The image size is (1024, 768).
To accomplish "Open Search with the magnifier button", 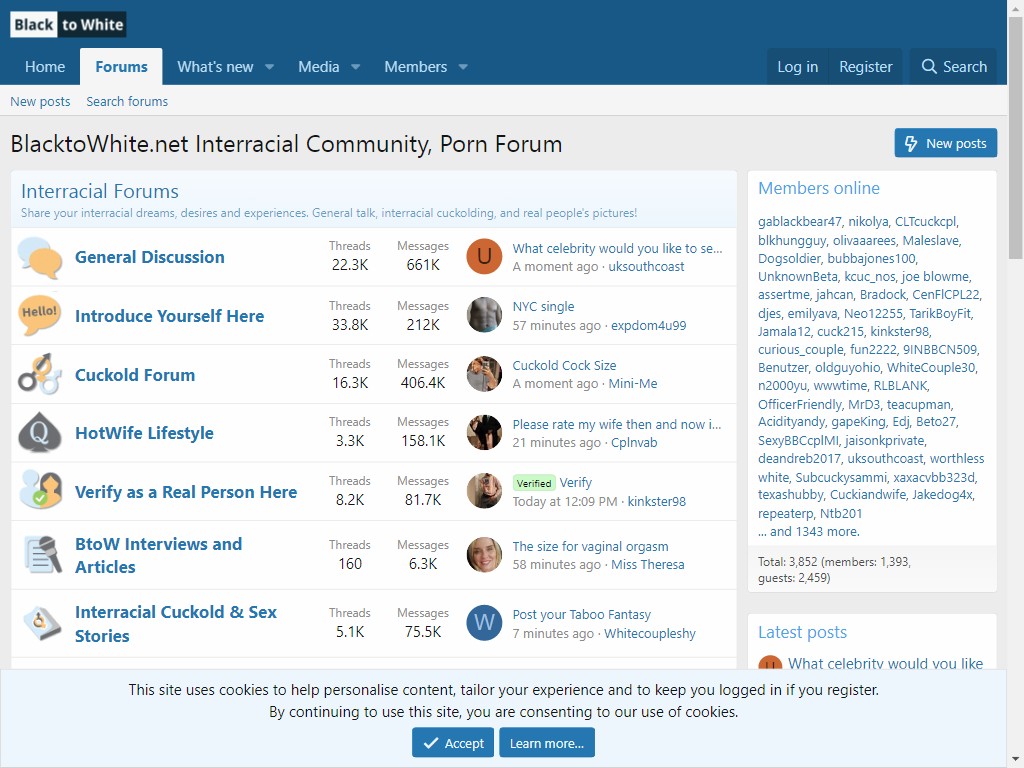I will [x=953, y=67].
